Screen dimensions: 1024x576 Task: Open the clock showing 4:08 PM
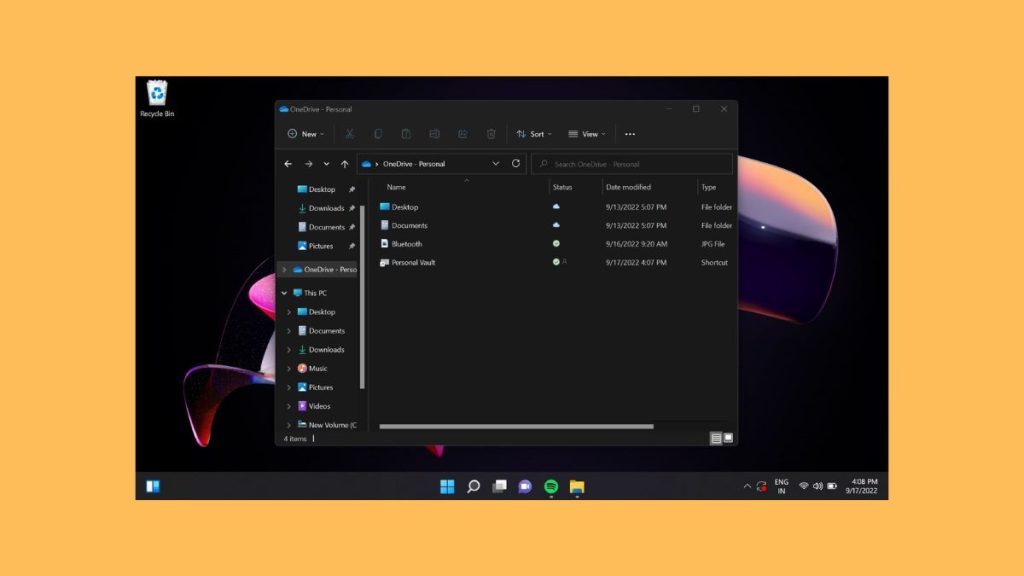pyautogui.click(x=861, y=487)
